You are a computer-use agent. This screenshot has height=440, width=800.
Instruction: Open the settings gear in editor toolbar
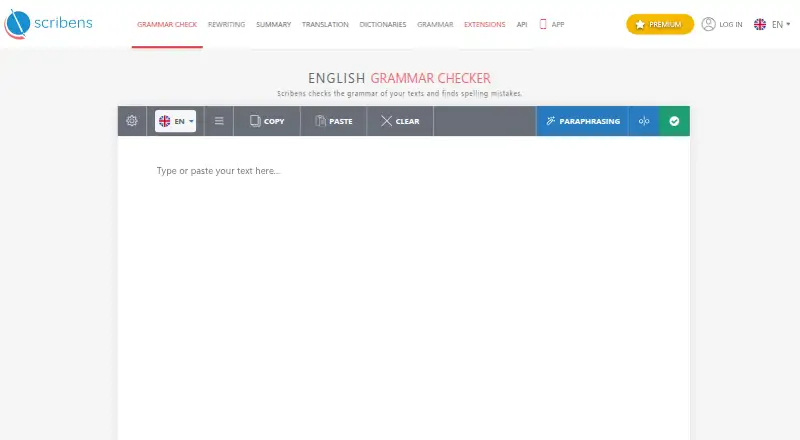tap(132, 121)
